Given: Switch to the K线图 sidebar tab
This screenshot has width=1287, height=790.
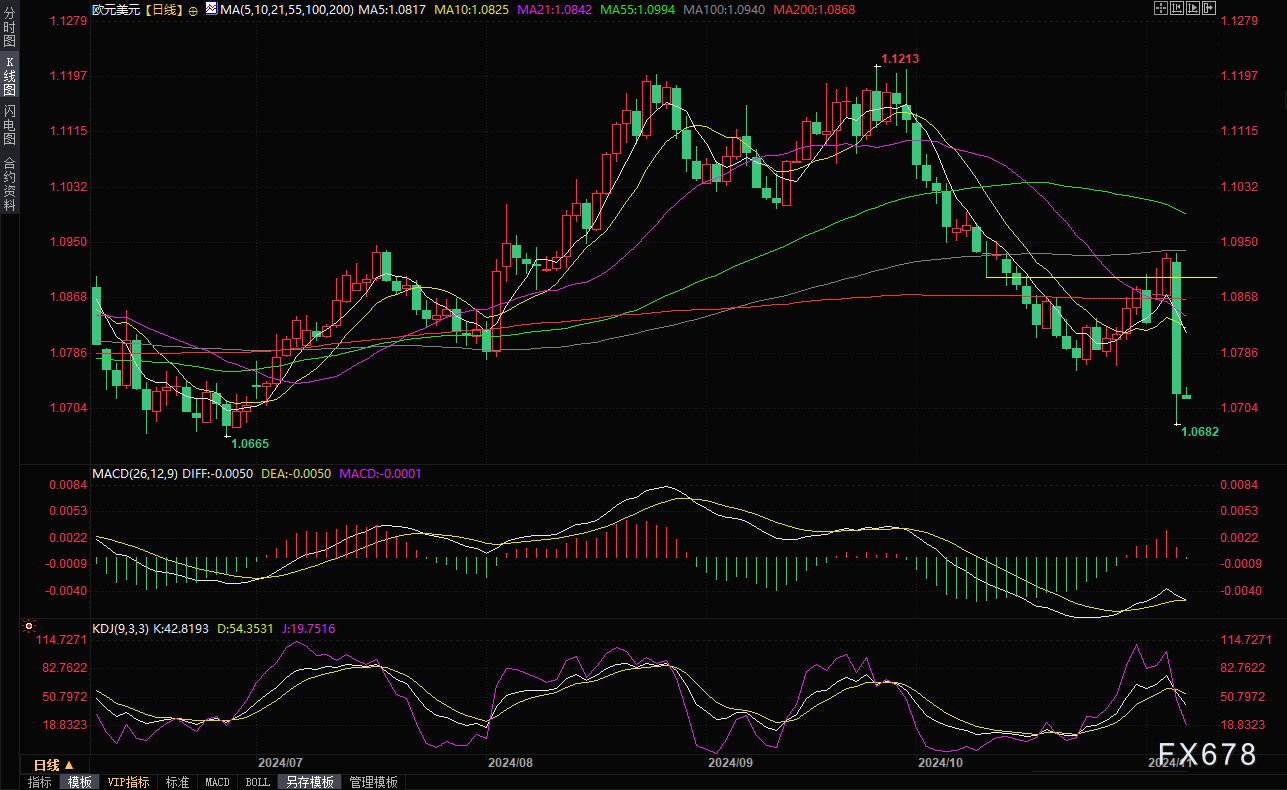Looking at the screenshot, I should [x=9, y=76].
